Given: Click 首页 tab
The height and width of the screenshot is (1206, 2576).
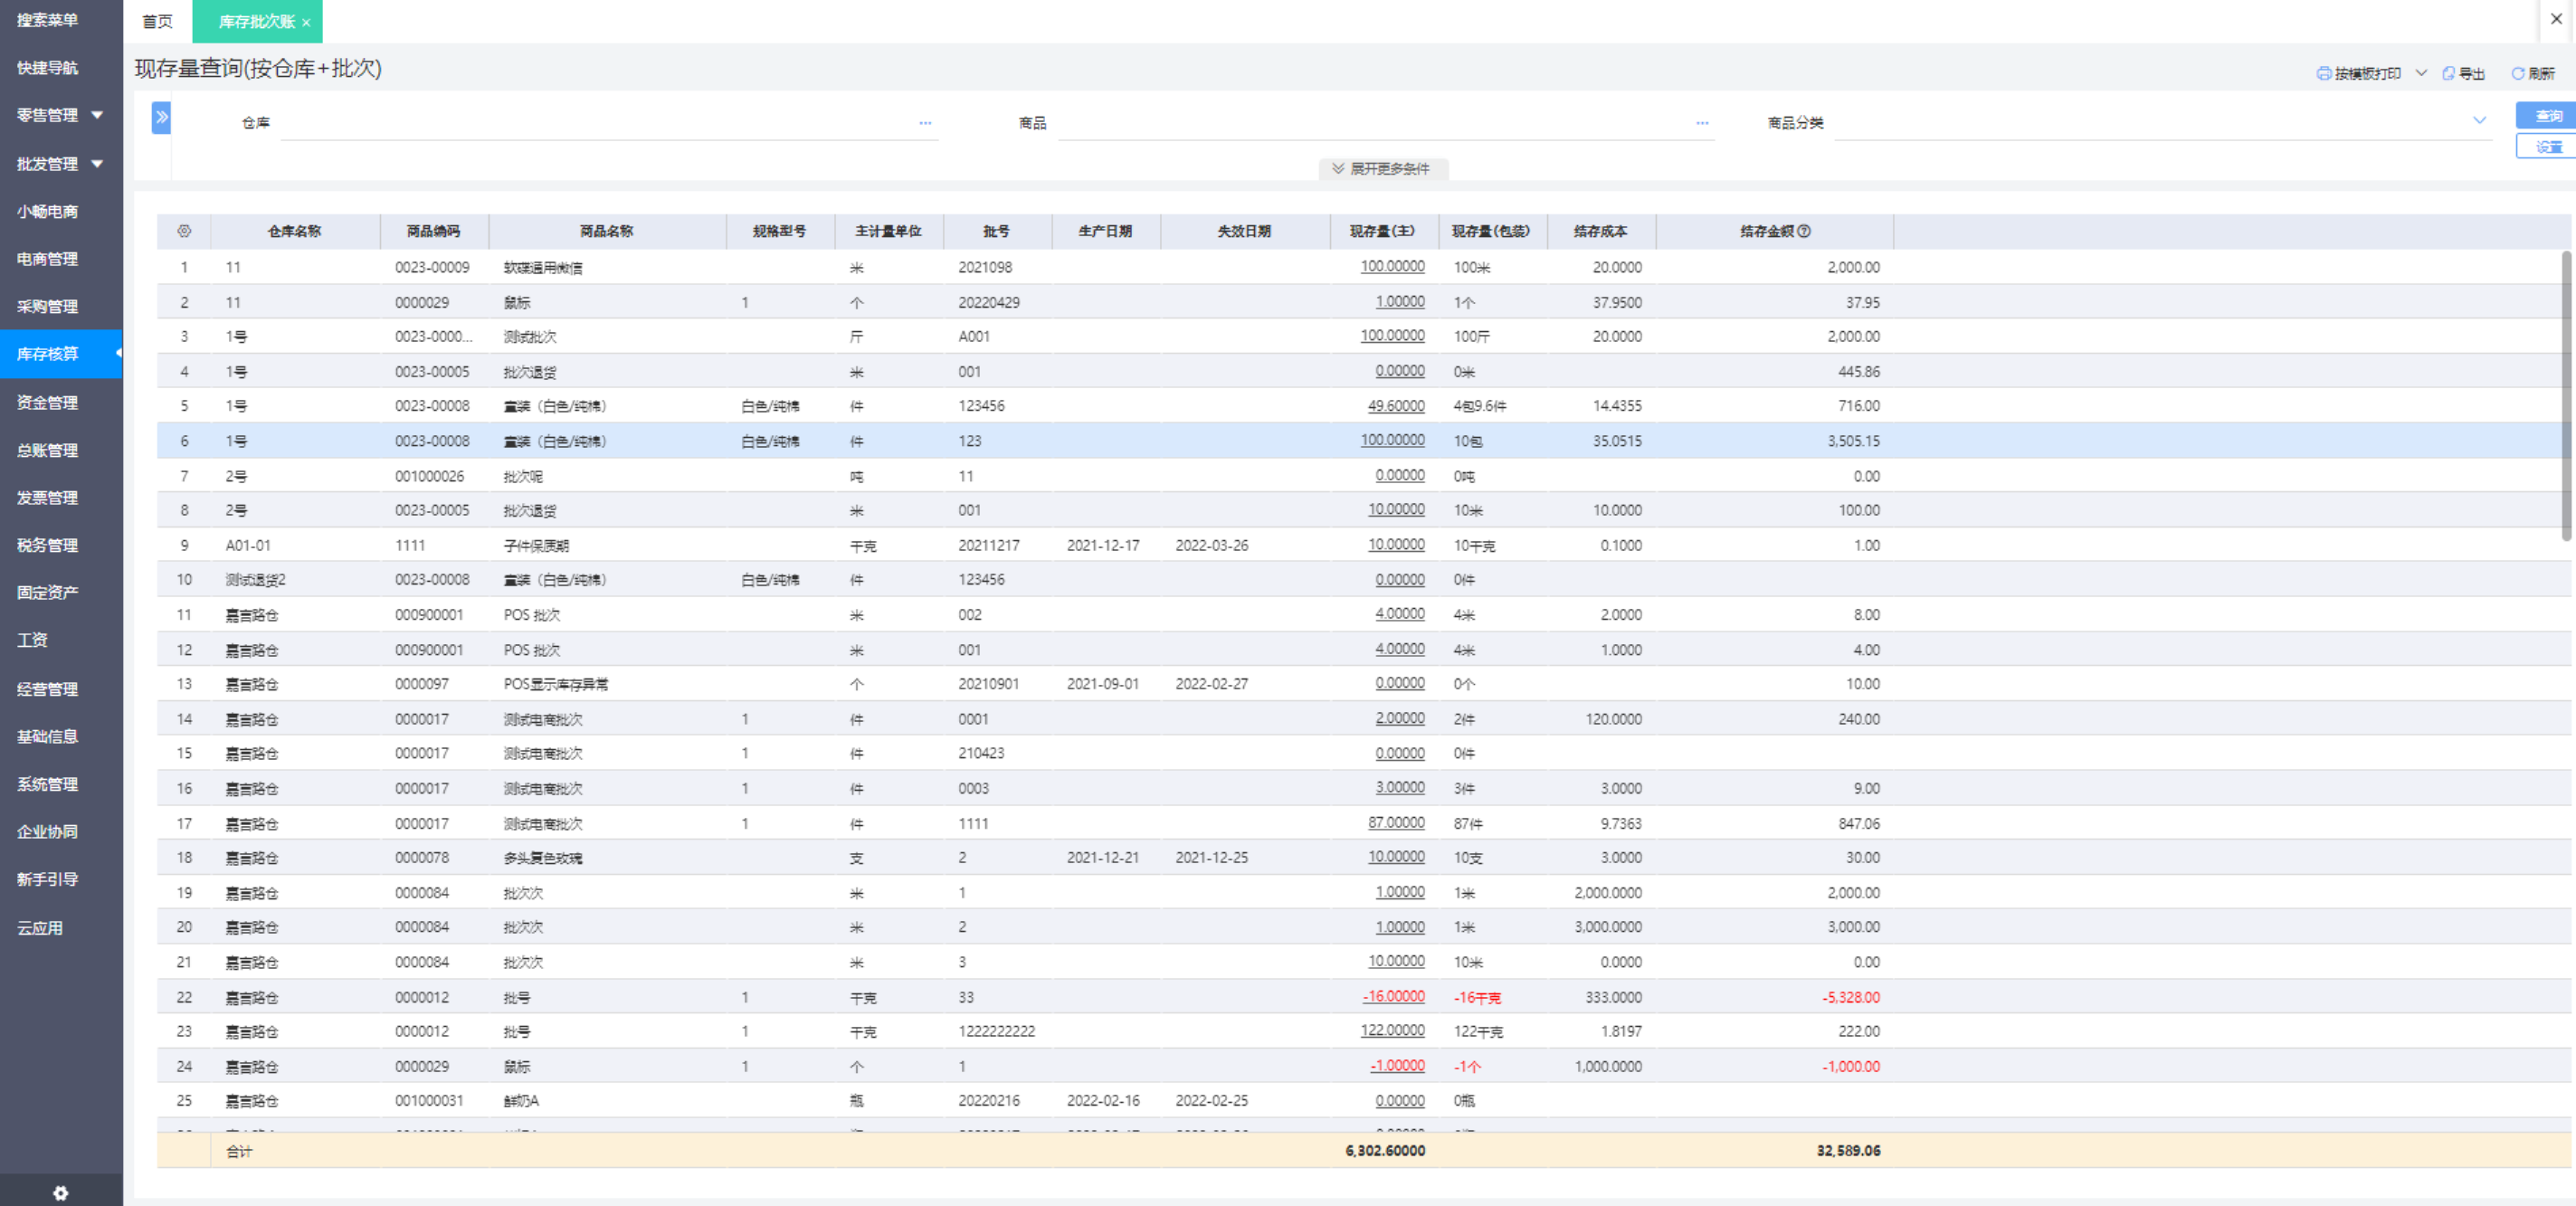Looking at the screenshot, I should tap(159, 22).
